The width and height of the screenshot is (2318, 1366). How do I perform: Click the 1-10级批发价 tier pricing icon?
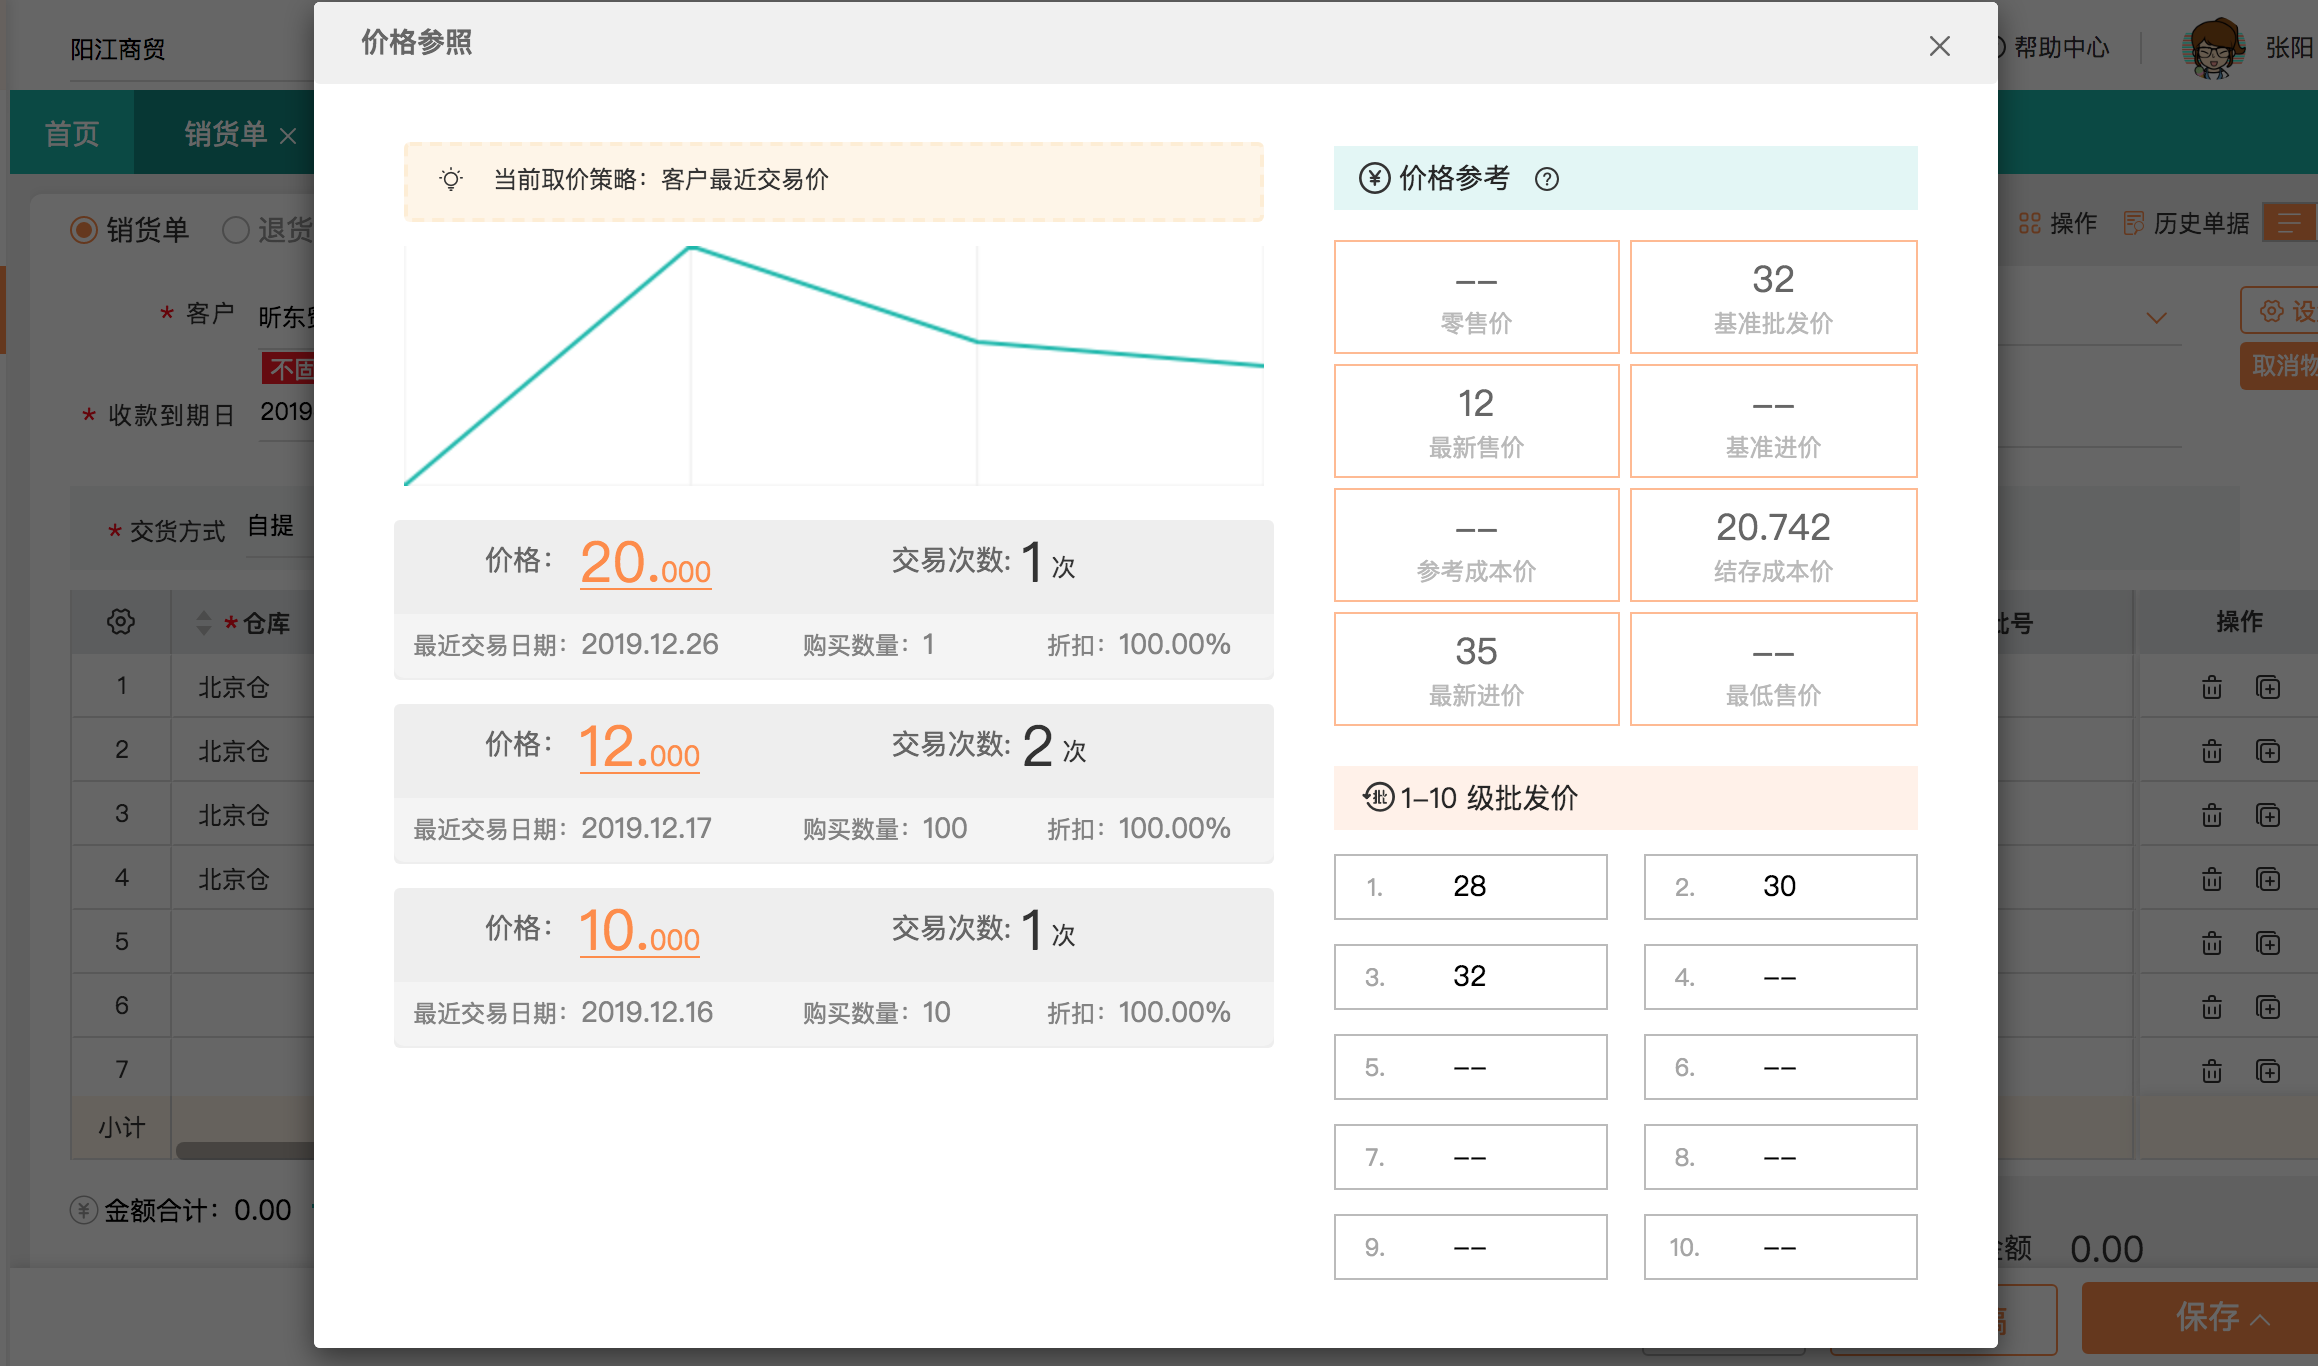click(x=1372, y=797)
